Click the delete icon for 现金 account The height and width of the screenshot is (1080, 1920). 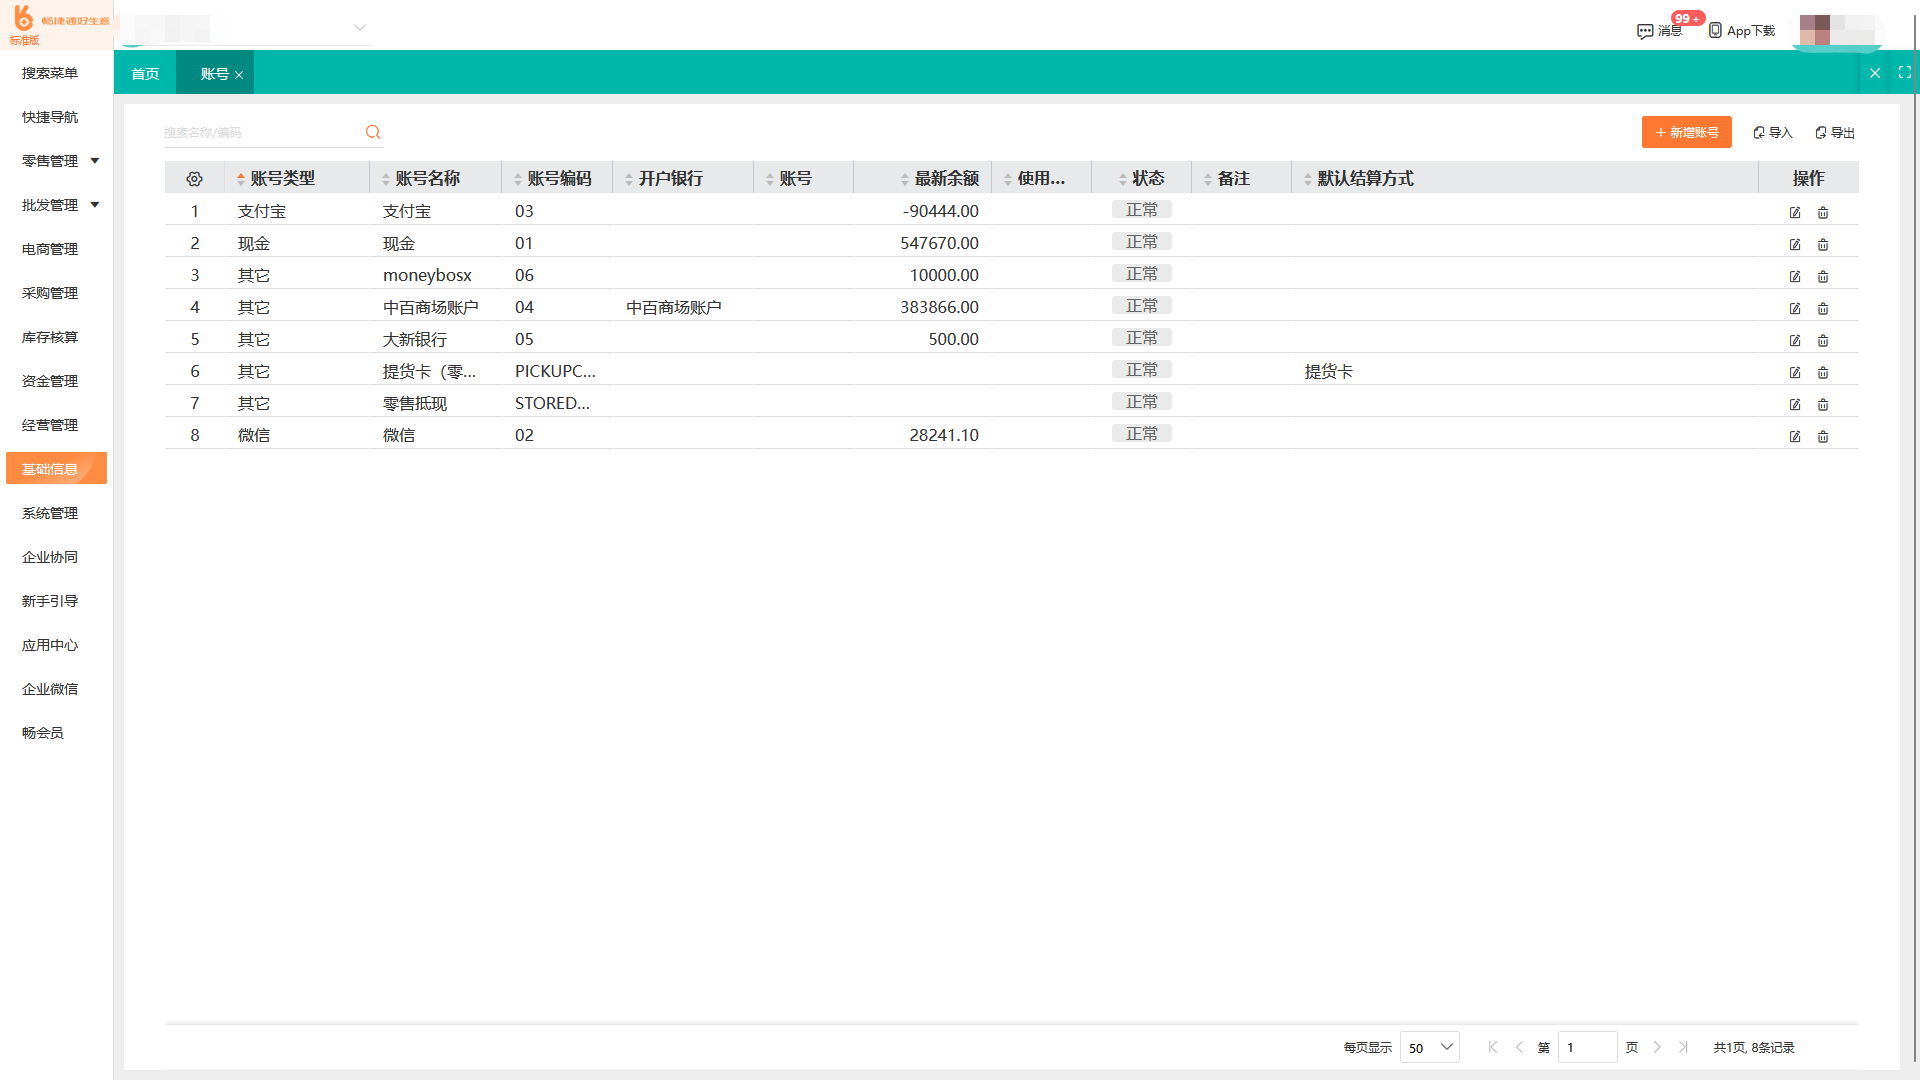(1824, 243)
